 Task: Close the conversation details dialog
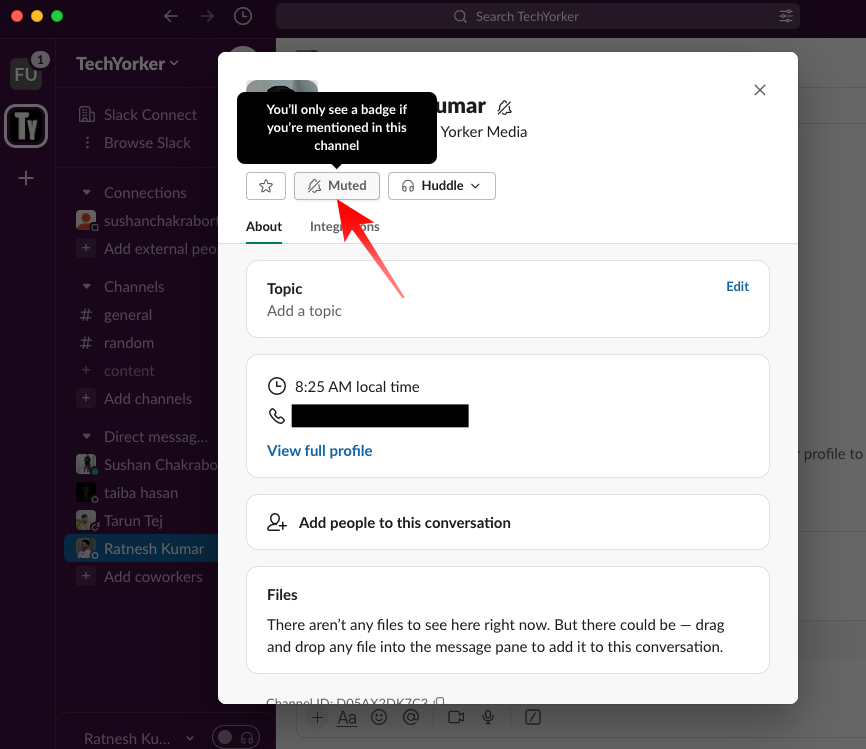coord(760,90)
